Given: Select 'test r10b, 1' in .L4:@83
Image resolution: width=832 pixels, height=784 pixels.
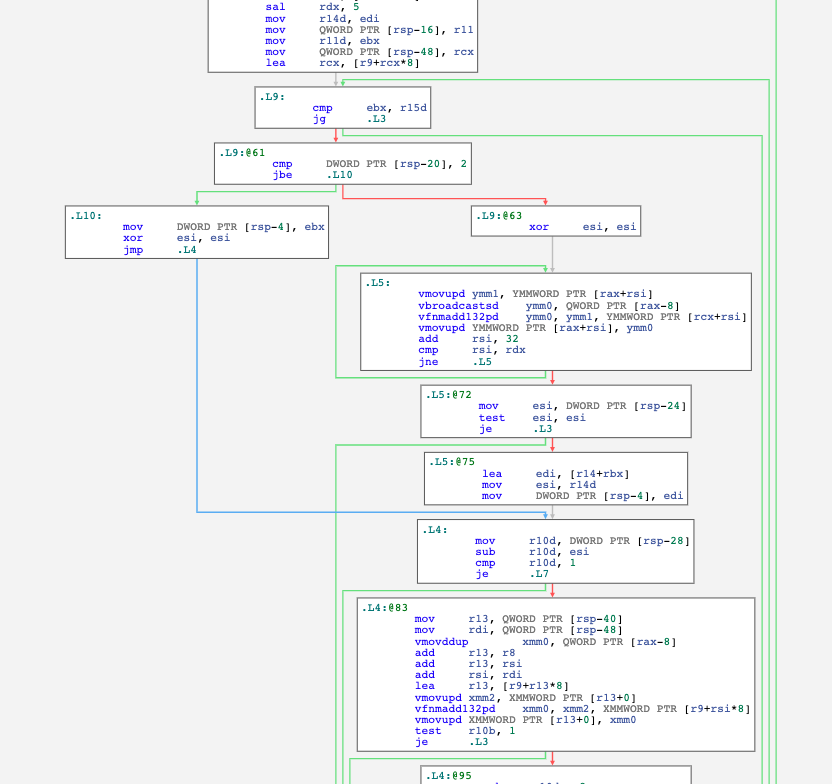Looking at the screenshot, I should pos(463,731).
